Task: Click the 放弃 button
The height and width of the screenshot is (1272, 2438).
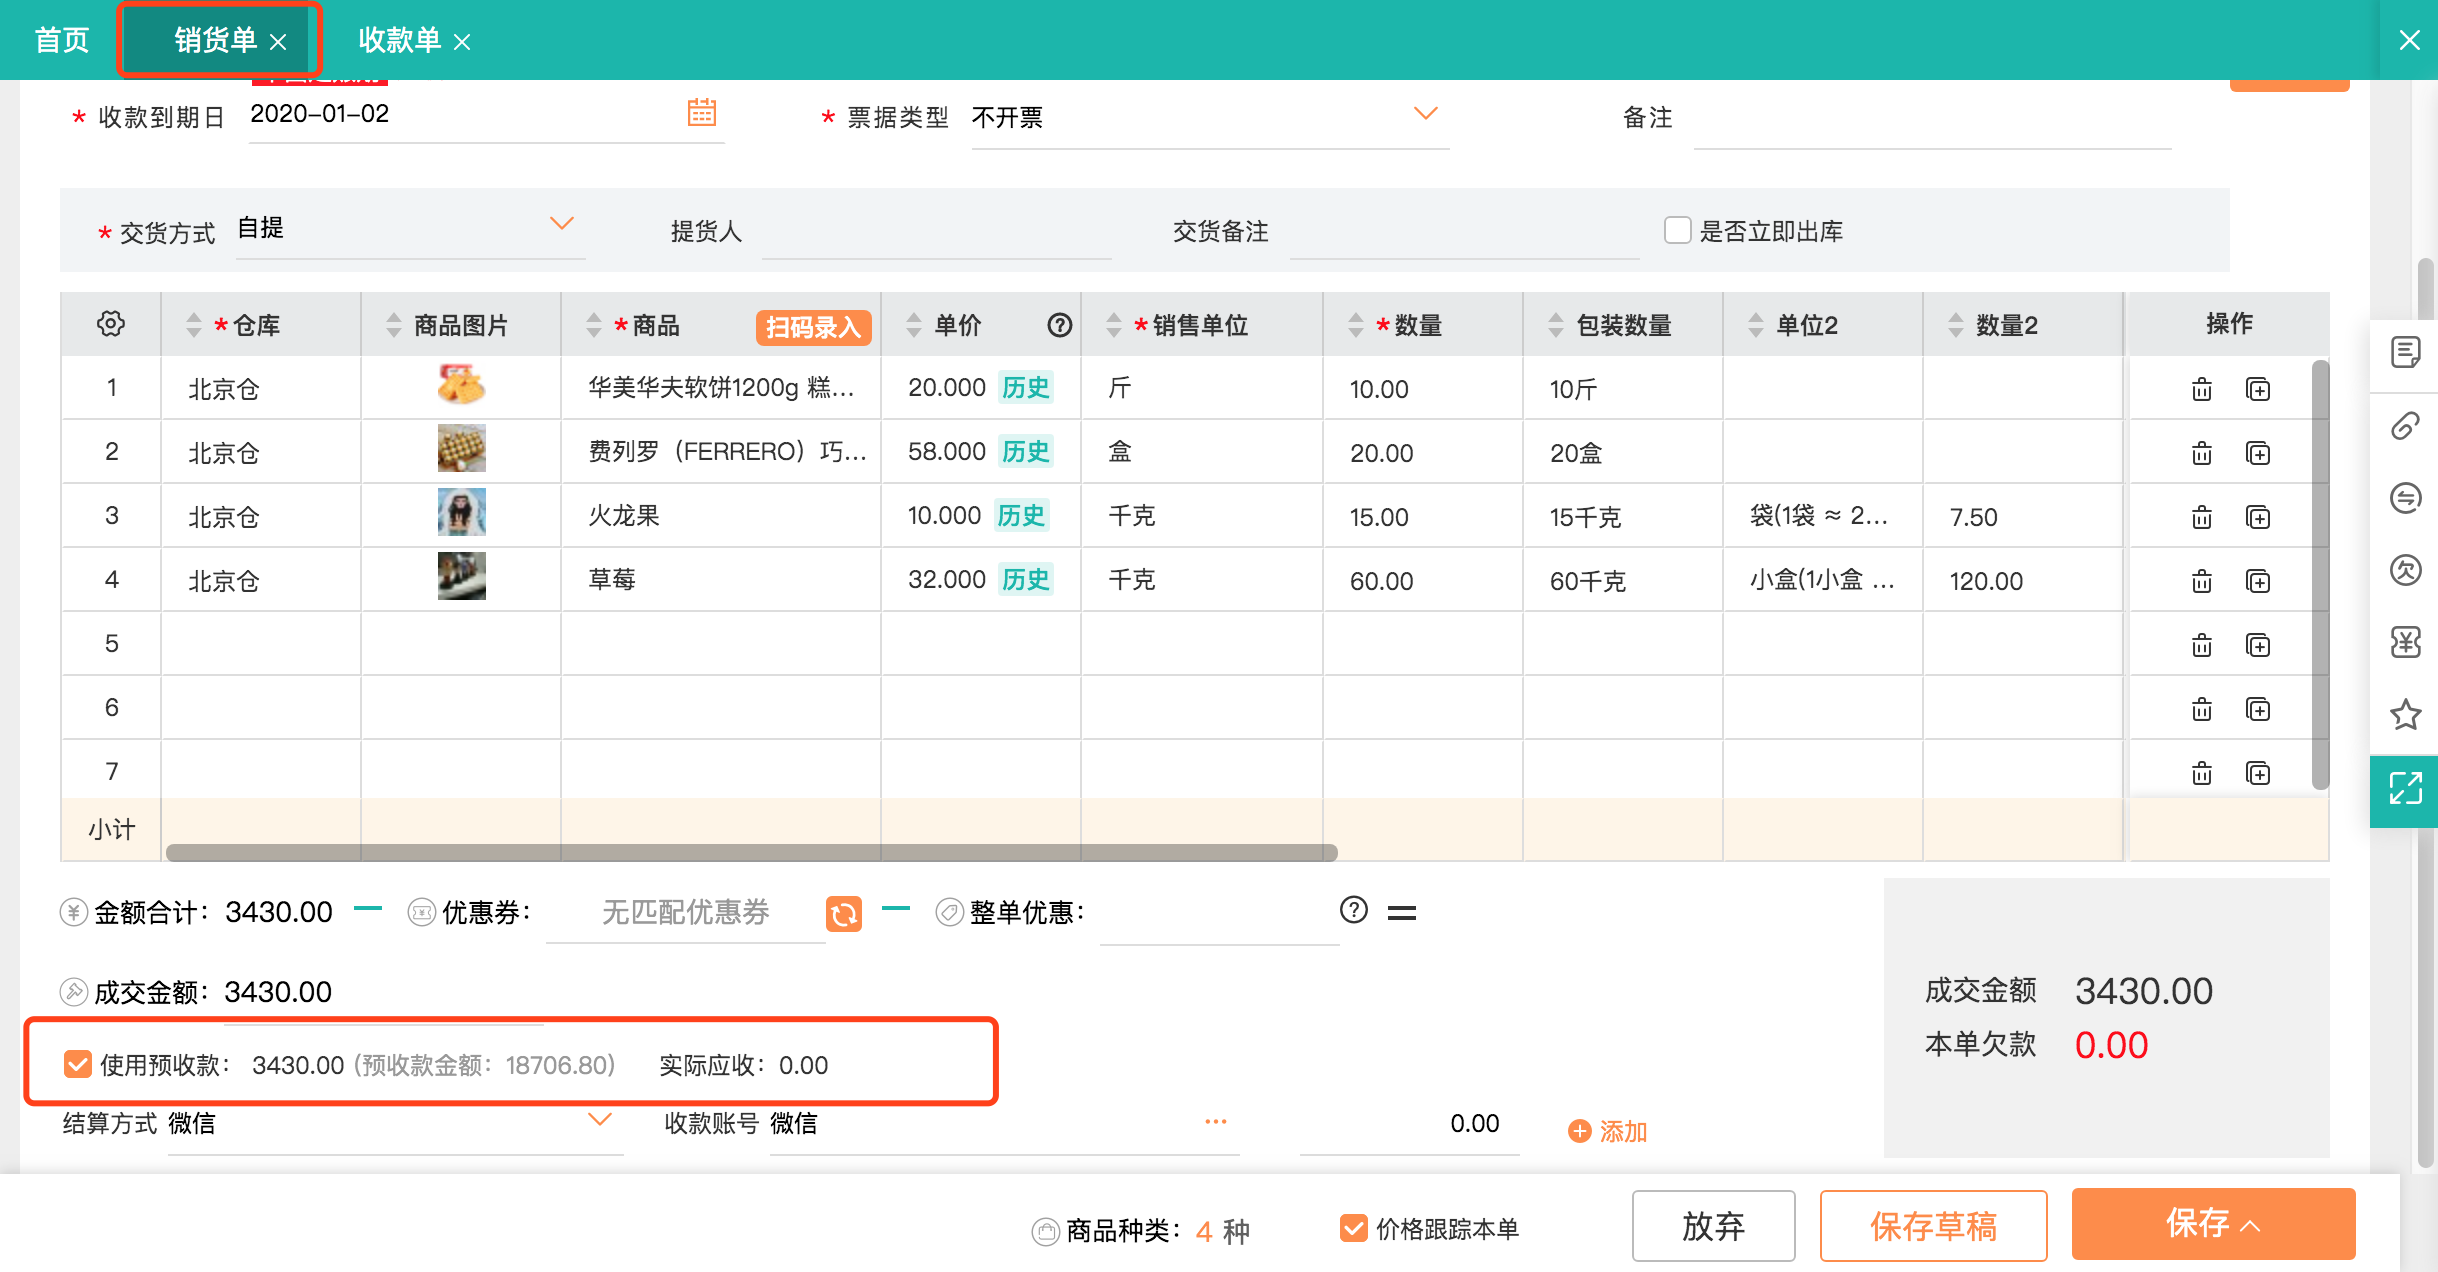Action: [1712, 1224]
